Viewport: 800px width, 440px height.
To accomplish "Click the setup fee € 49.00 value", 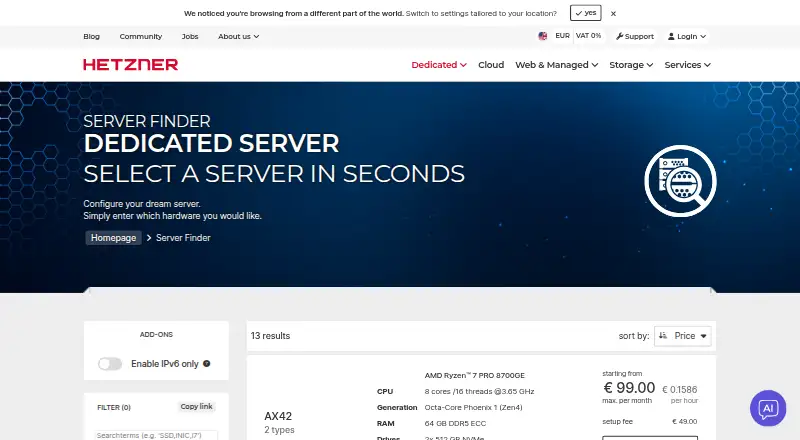I will (x=685, y=422).
